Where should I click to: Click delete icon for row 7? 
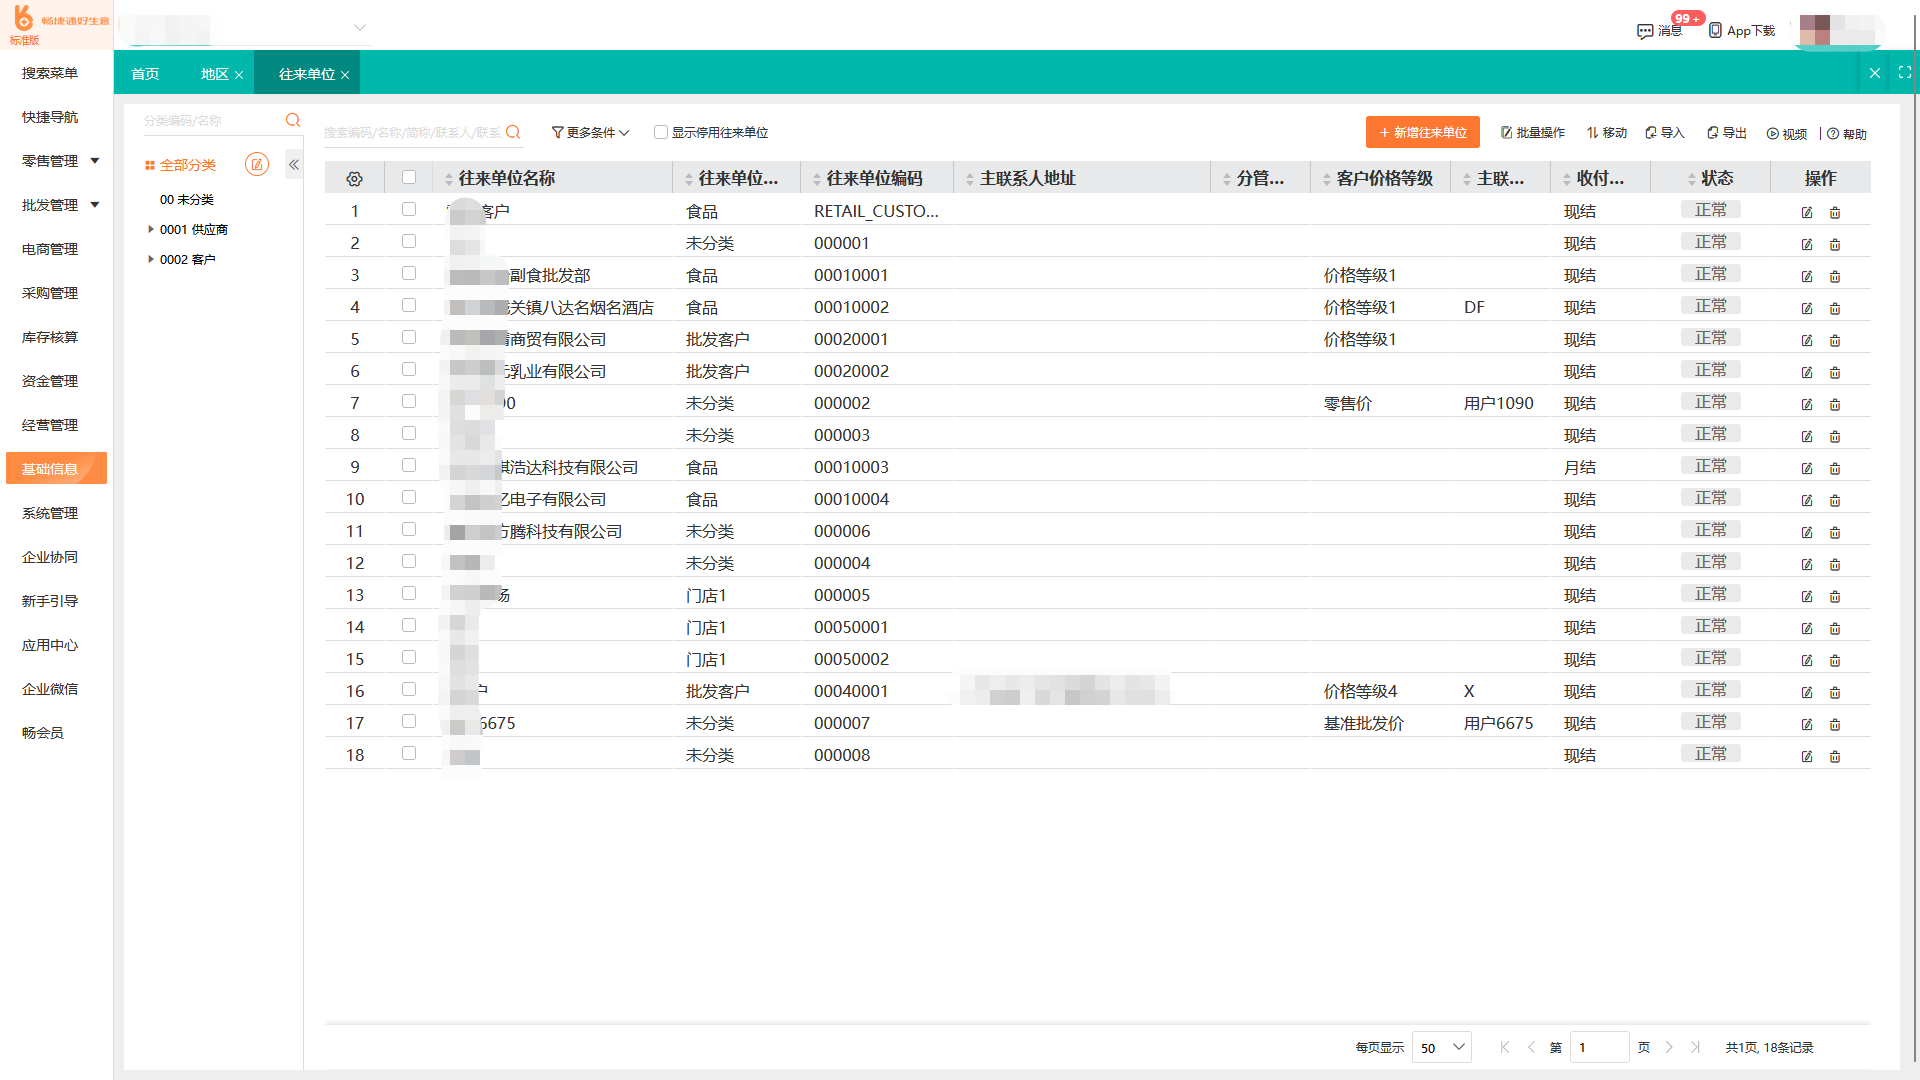click(x=1836, y=404)
